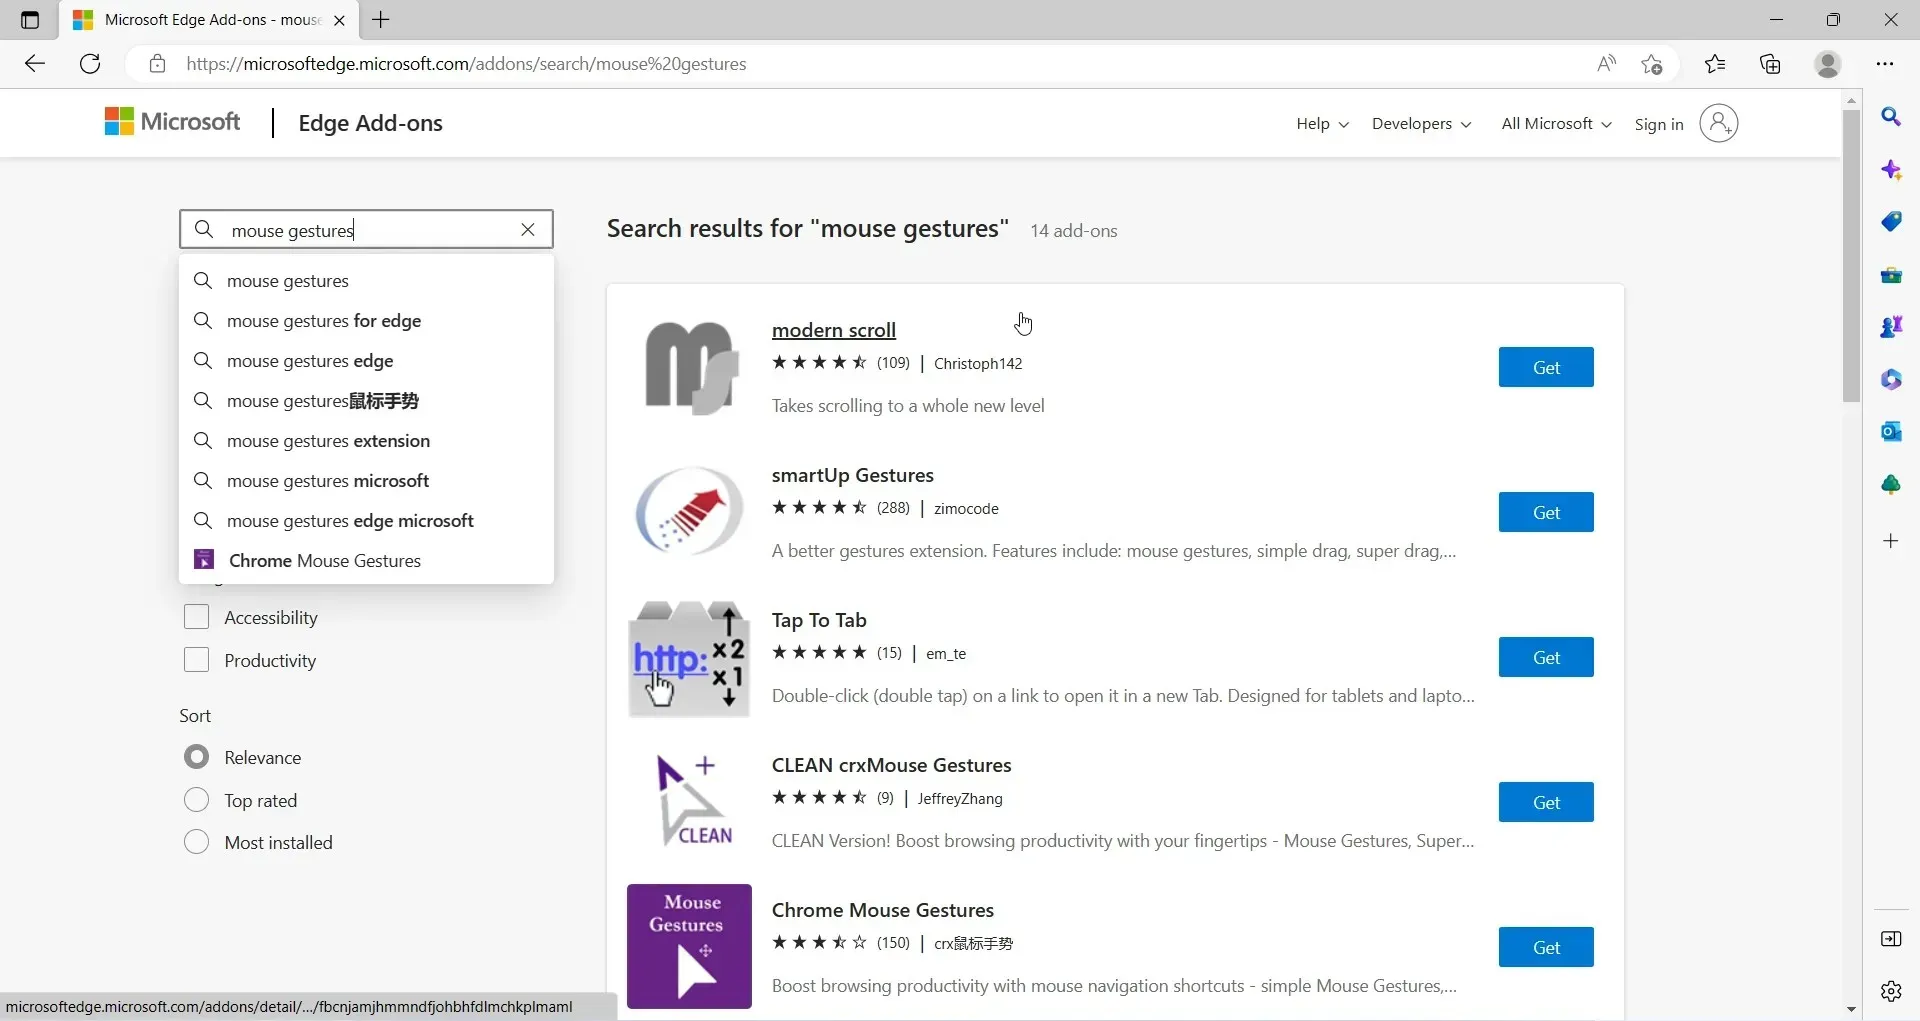Open the Favorites list
Screen dimensions: 1920x1021
point(1715,64)
